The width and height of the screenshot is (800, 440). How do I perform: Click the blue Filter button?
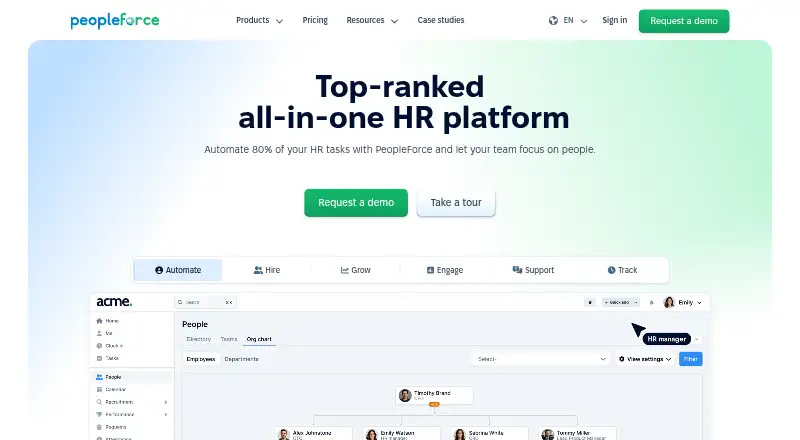pos(690,359)
